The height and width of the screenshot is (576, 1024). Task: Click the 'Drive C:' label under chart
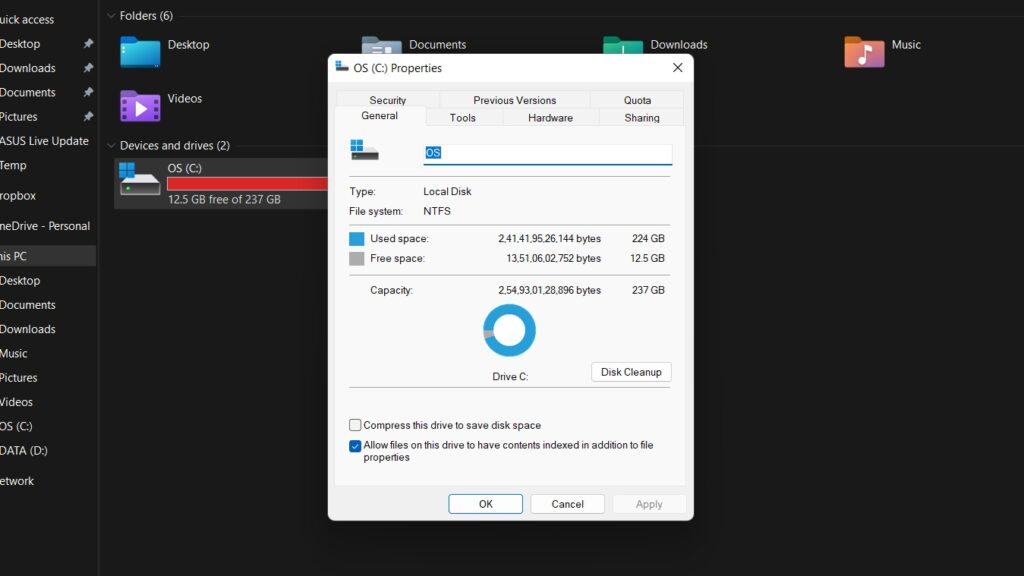(509, 376)
